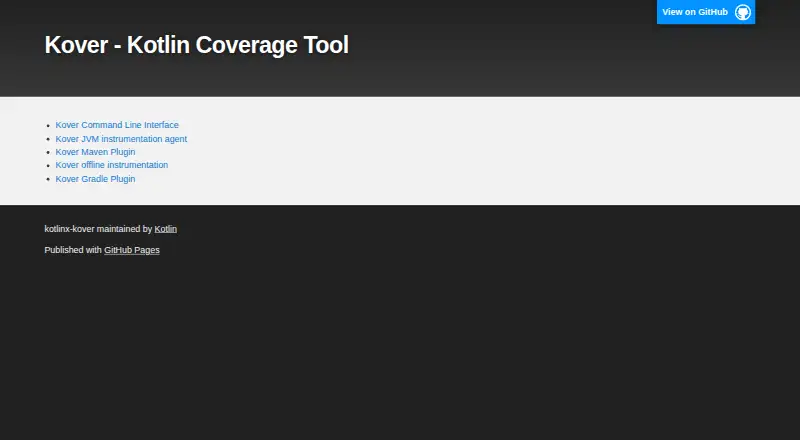Select the 'Published with' footer text
Image resolution: width=800 pixels, height=440 pixels.
click(73, 250)
